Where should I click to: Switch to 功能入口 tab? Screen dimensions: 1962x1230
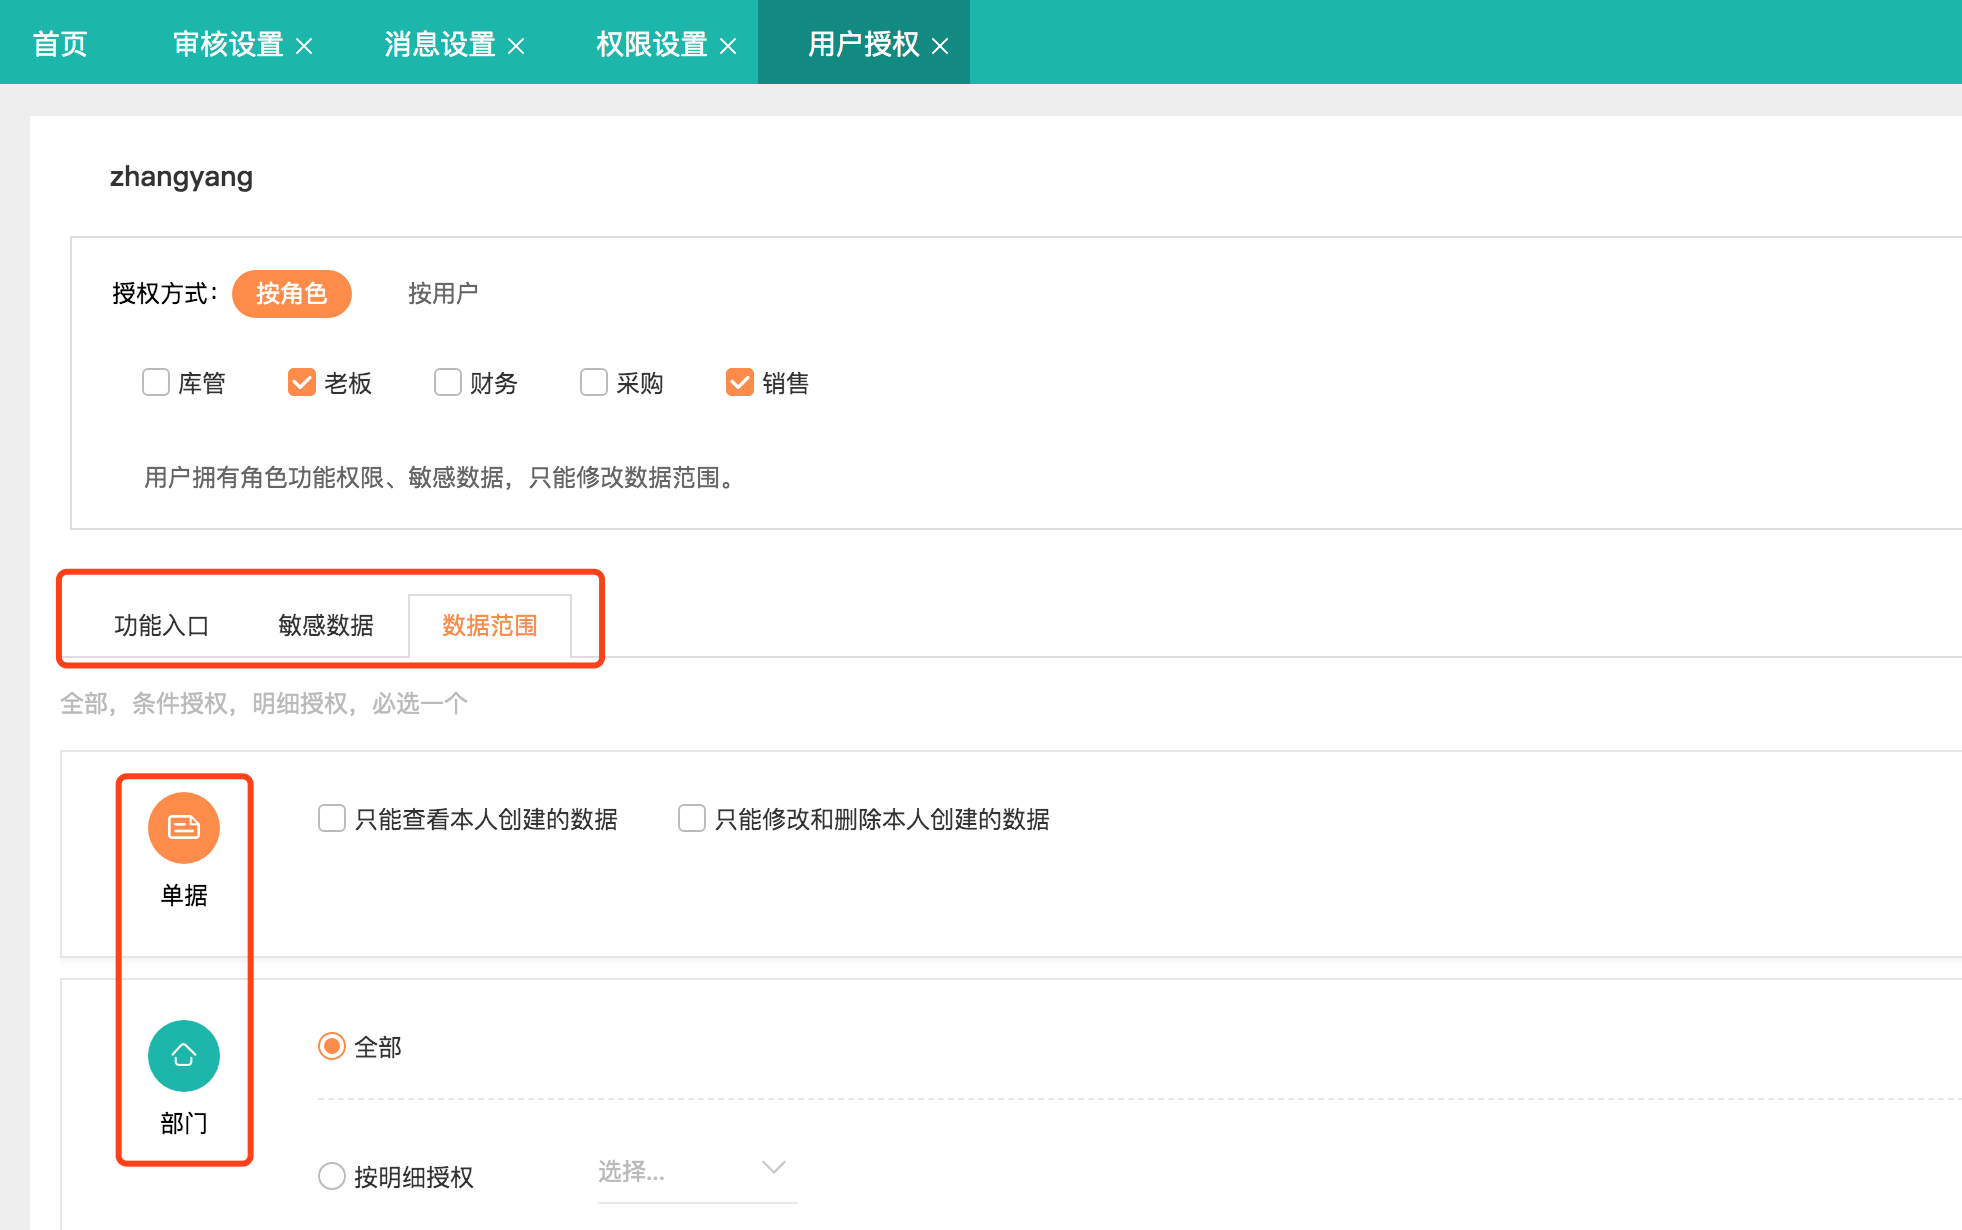160,622
